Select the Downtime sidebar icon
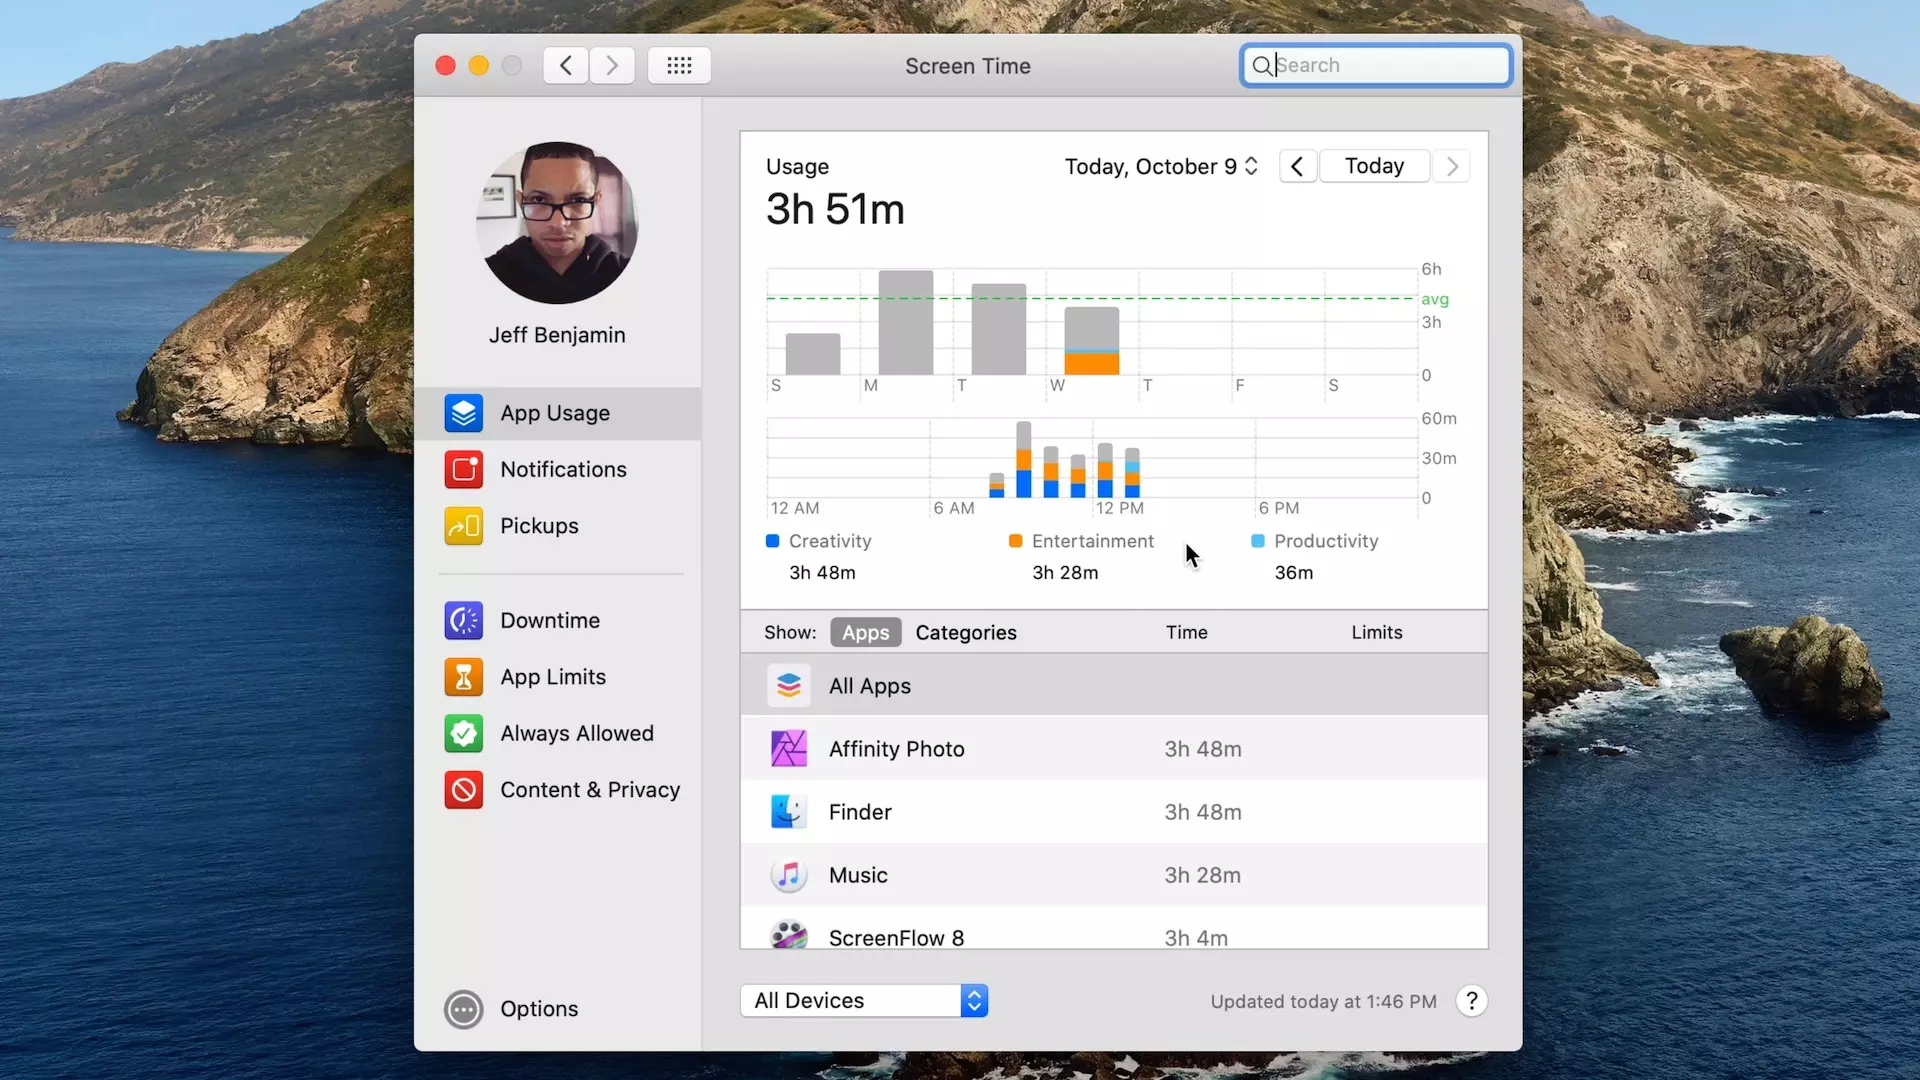Viewport: 1920px width, 1080px height. (x=464, y=620)
